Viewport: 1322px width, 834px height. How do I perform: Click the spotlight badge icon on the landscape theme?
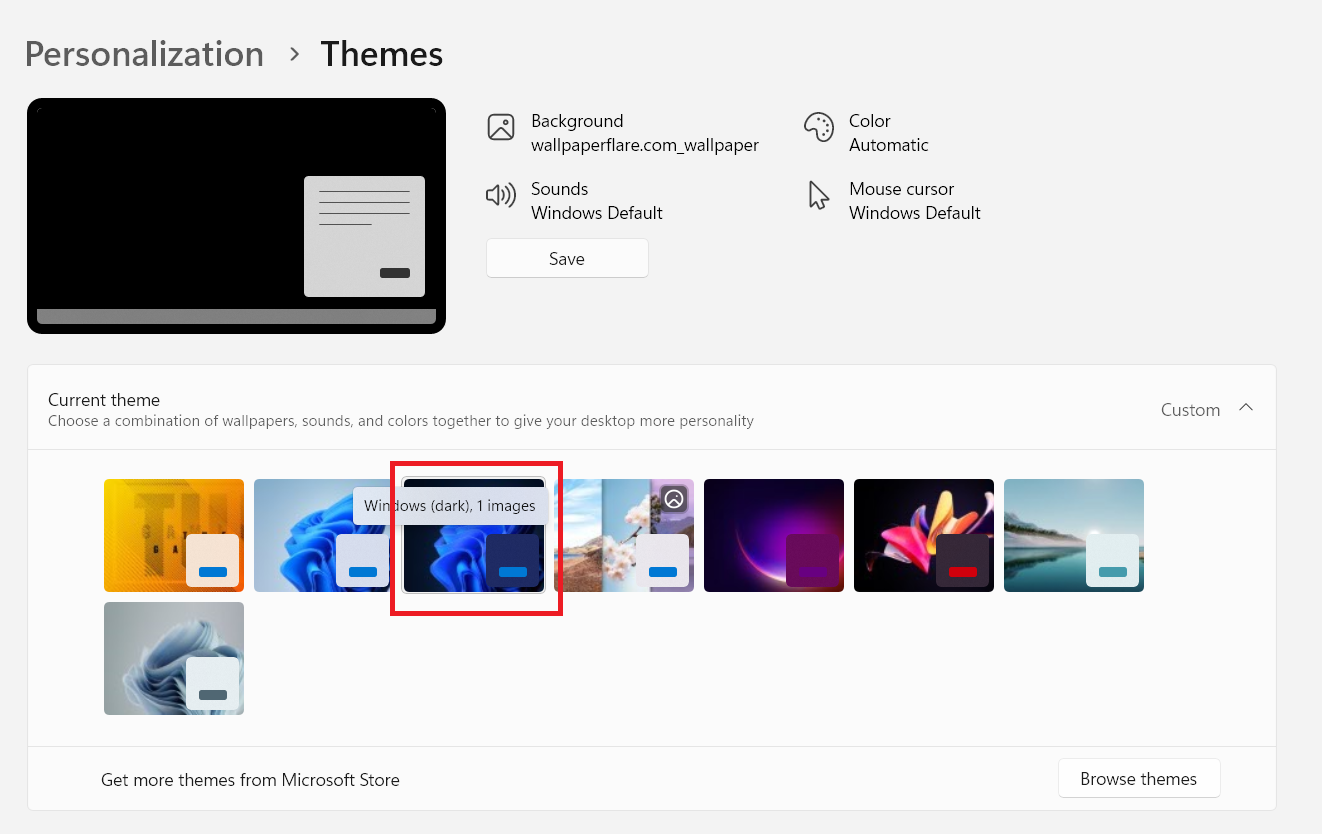pos(675,498)
